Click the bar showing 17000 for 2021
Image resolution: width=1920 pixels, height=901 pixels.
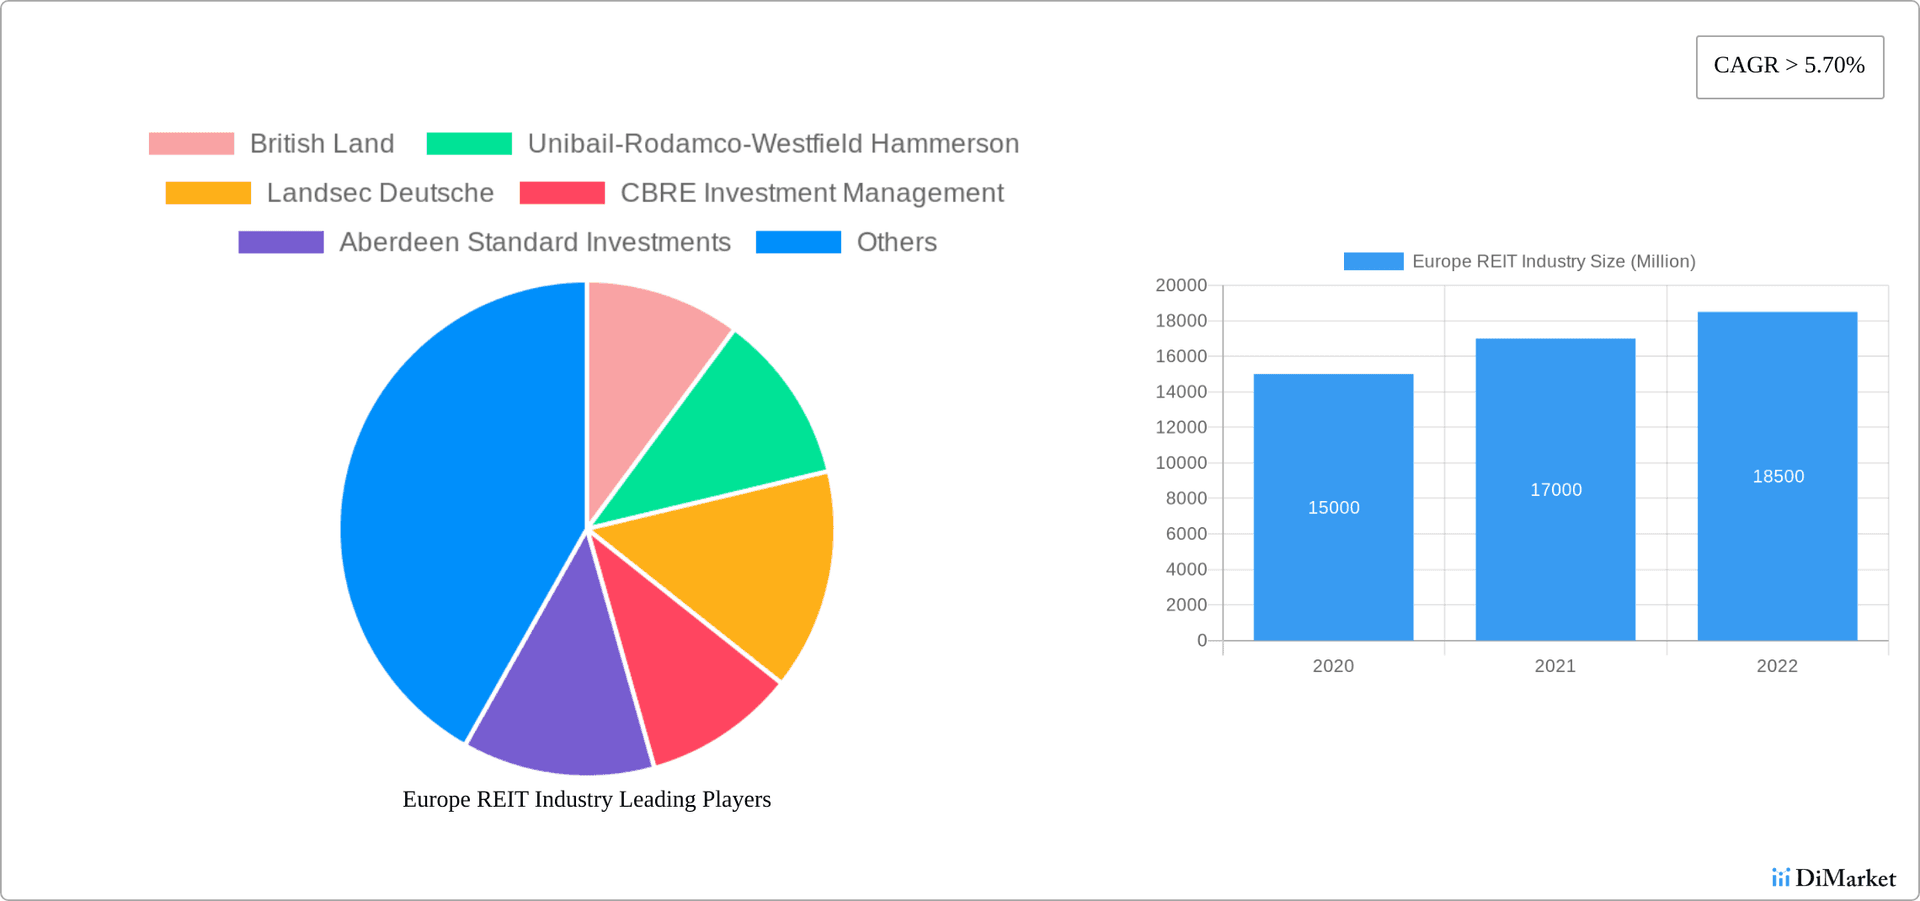1555,490
